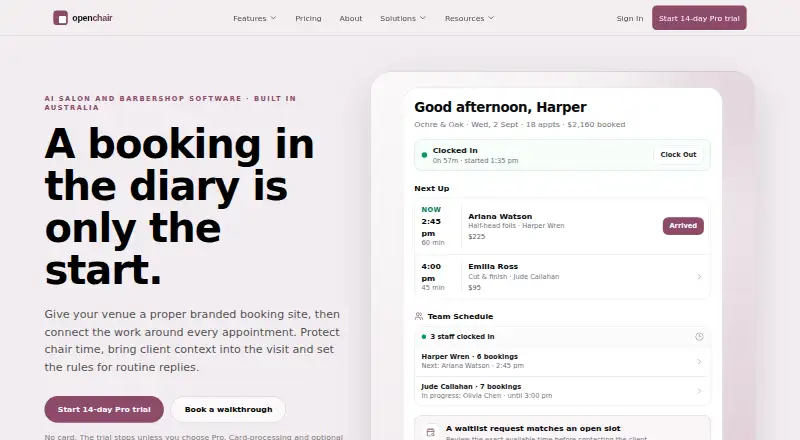Click the waitlist calendar icon
The width and height of the screenshot is (800, 440).
click(x=431, y=432)
